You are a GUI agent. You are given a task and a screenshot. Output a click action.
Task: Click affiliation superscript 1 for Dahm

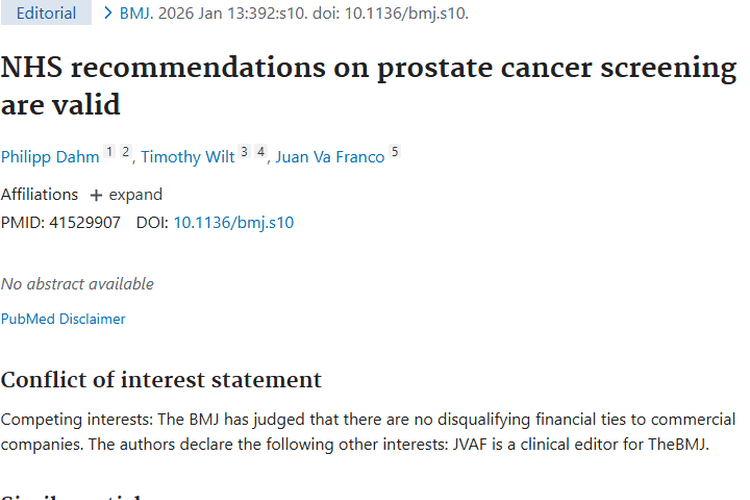(110, 152)
